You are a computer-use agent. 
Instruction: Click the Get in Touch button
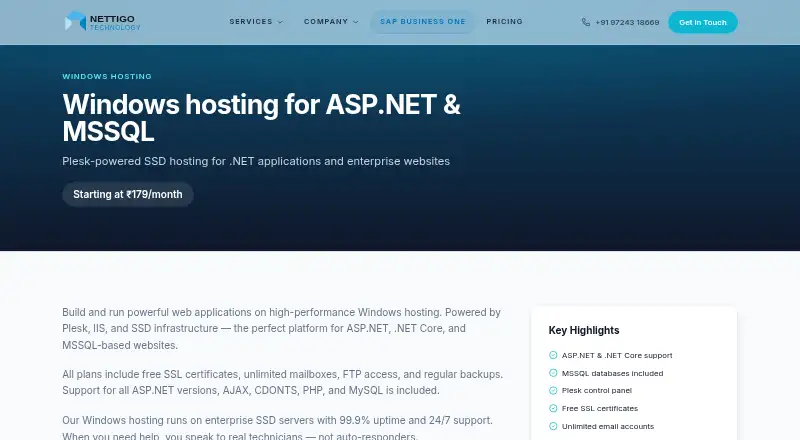703,22
